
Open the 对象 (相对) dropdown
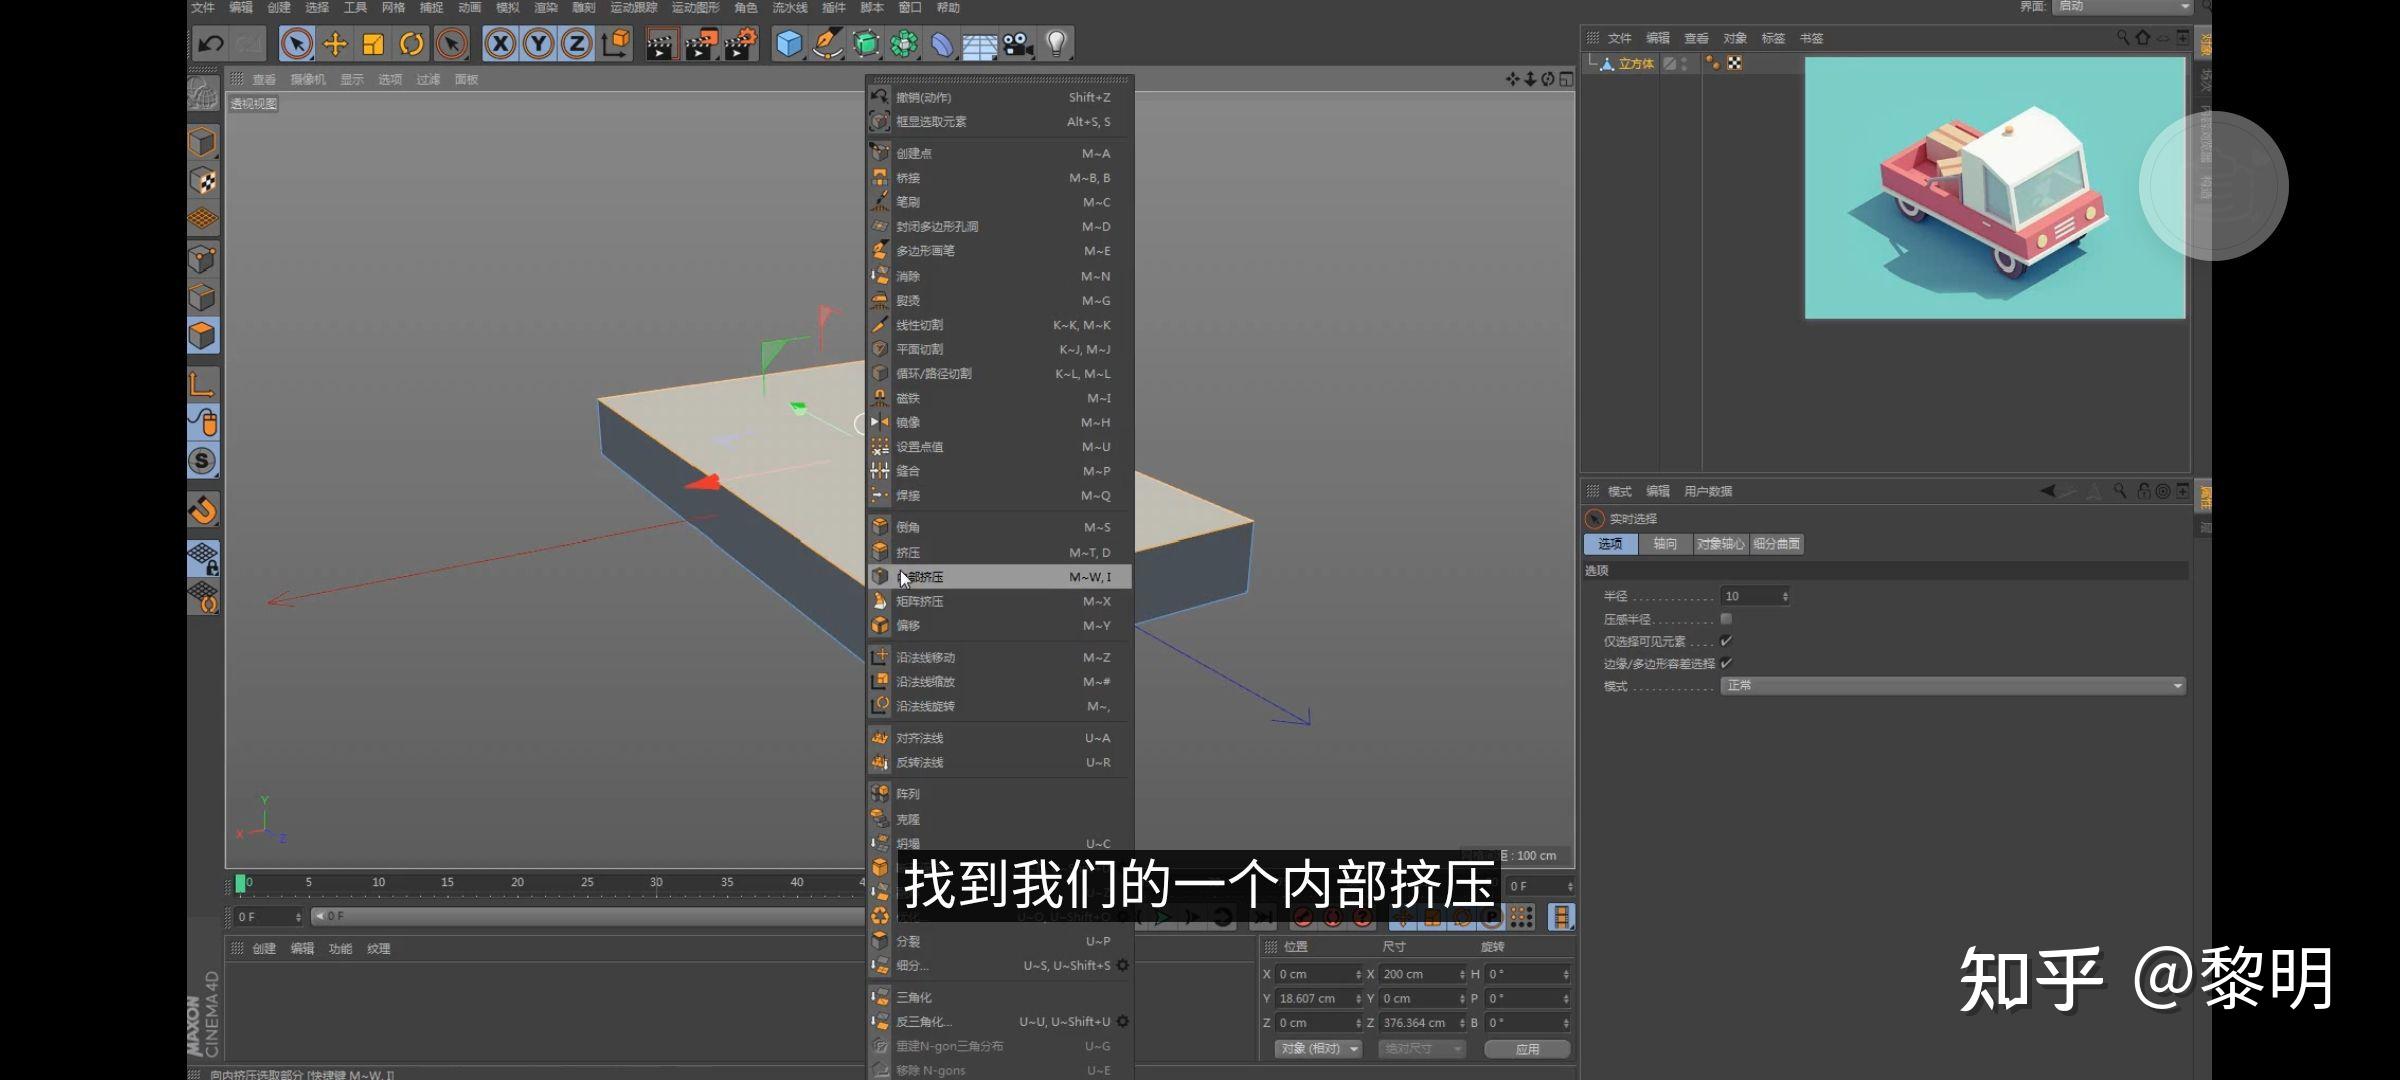click(1319, 1048)
